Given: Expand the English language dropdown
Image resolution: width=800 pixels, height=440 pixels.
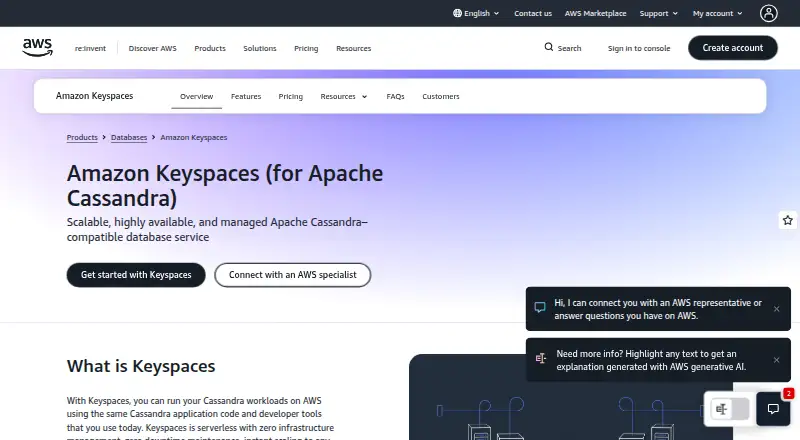Looking at the screenshot, I should click(x=476, y=13).
